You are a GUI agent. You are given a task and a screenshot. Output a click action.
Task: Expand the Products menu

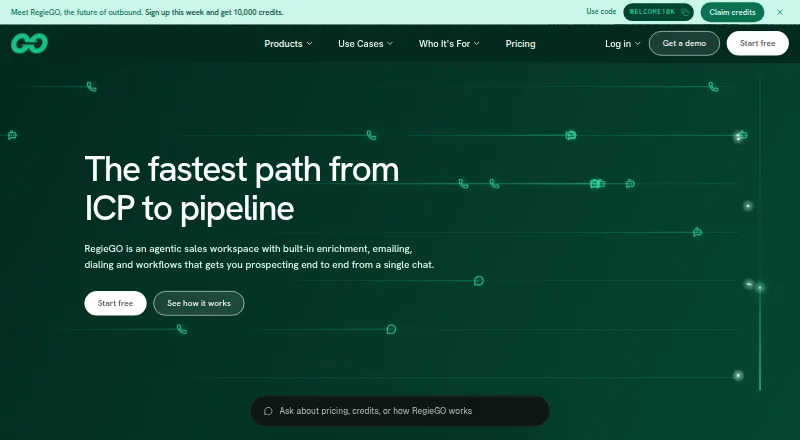click(x=288, y=44)
